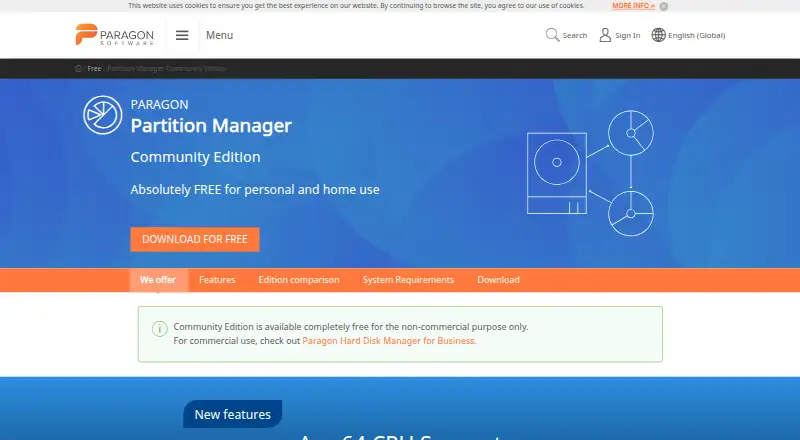Open the Sign In link

click(x=628, y=35)
